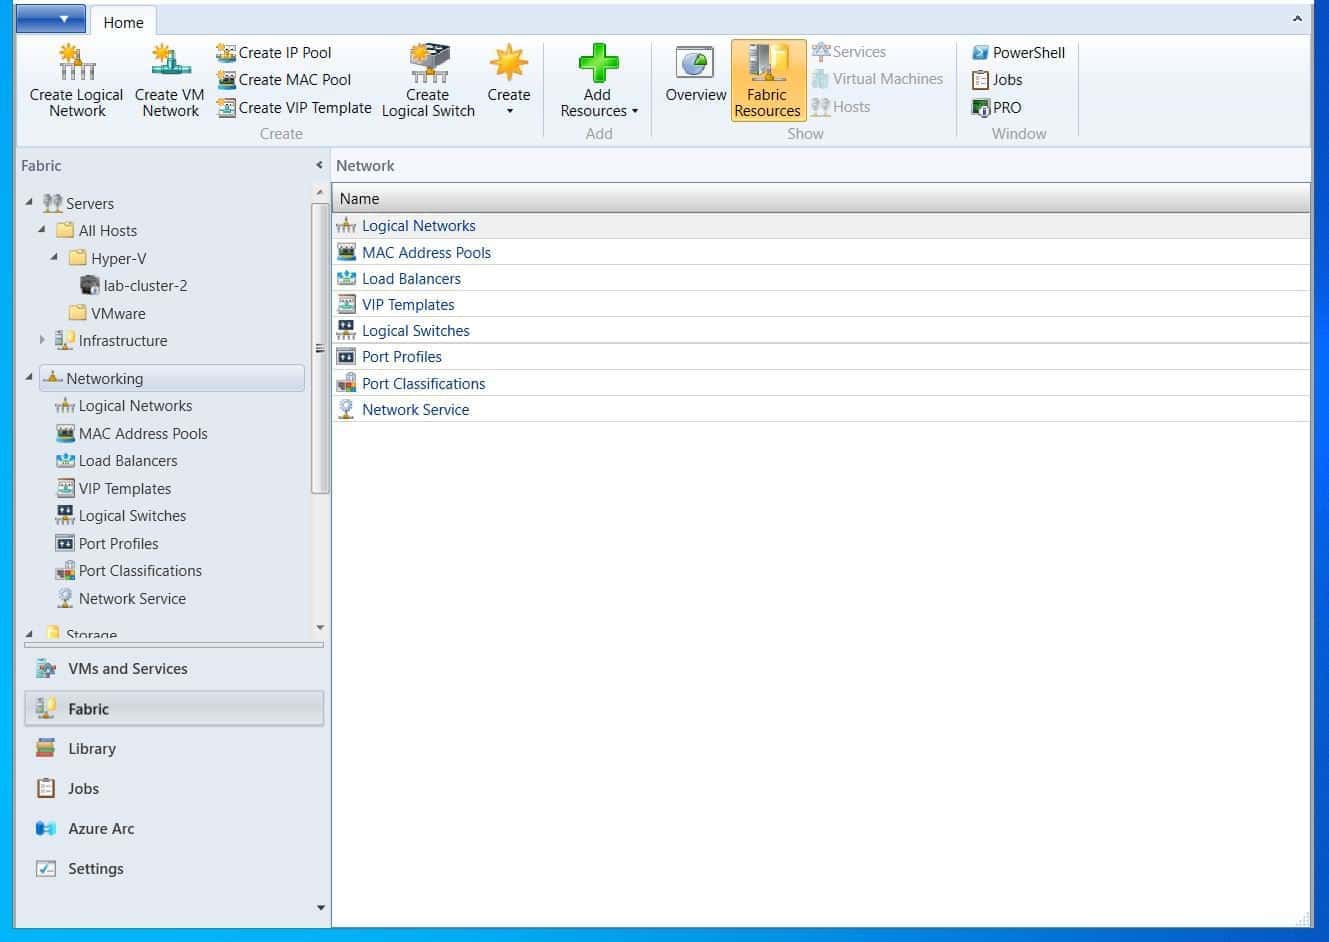Open the VMs and Services workspace
This screenshot has width=1329, height=942.
pyautogui.click(x=128, y=668)
